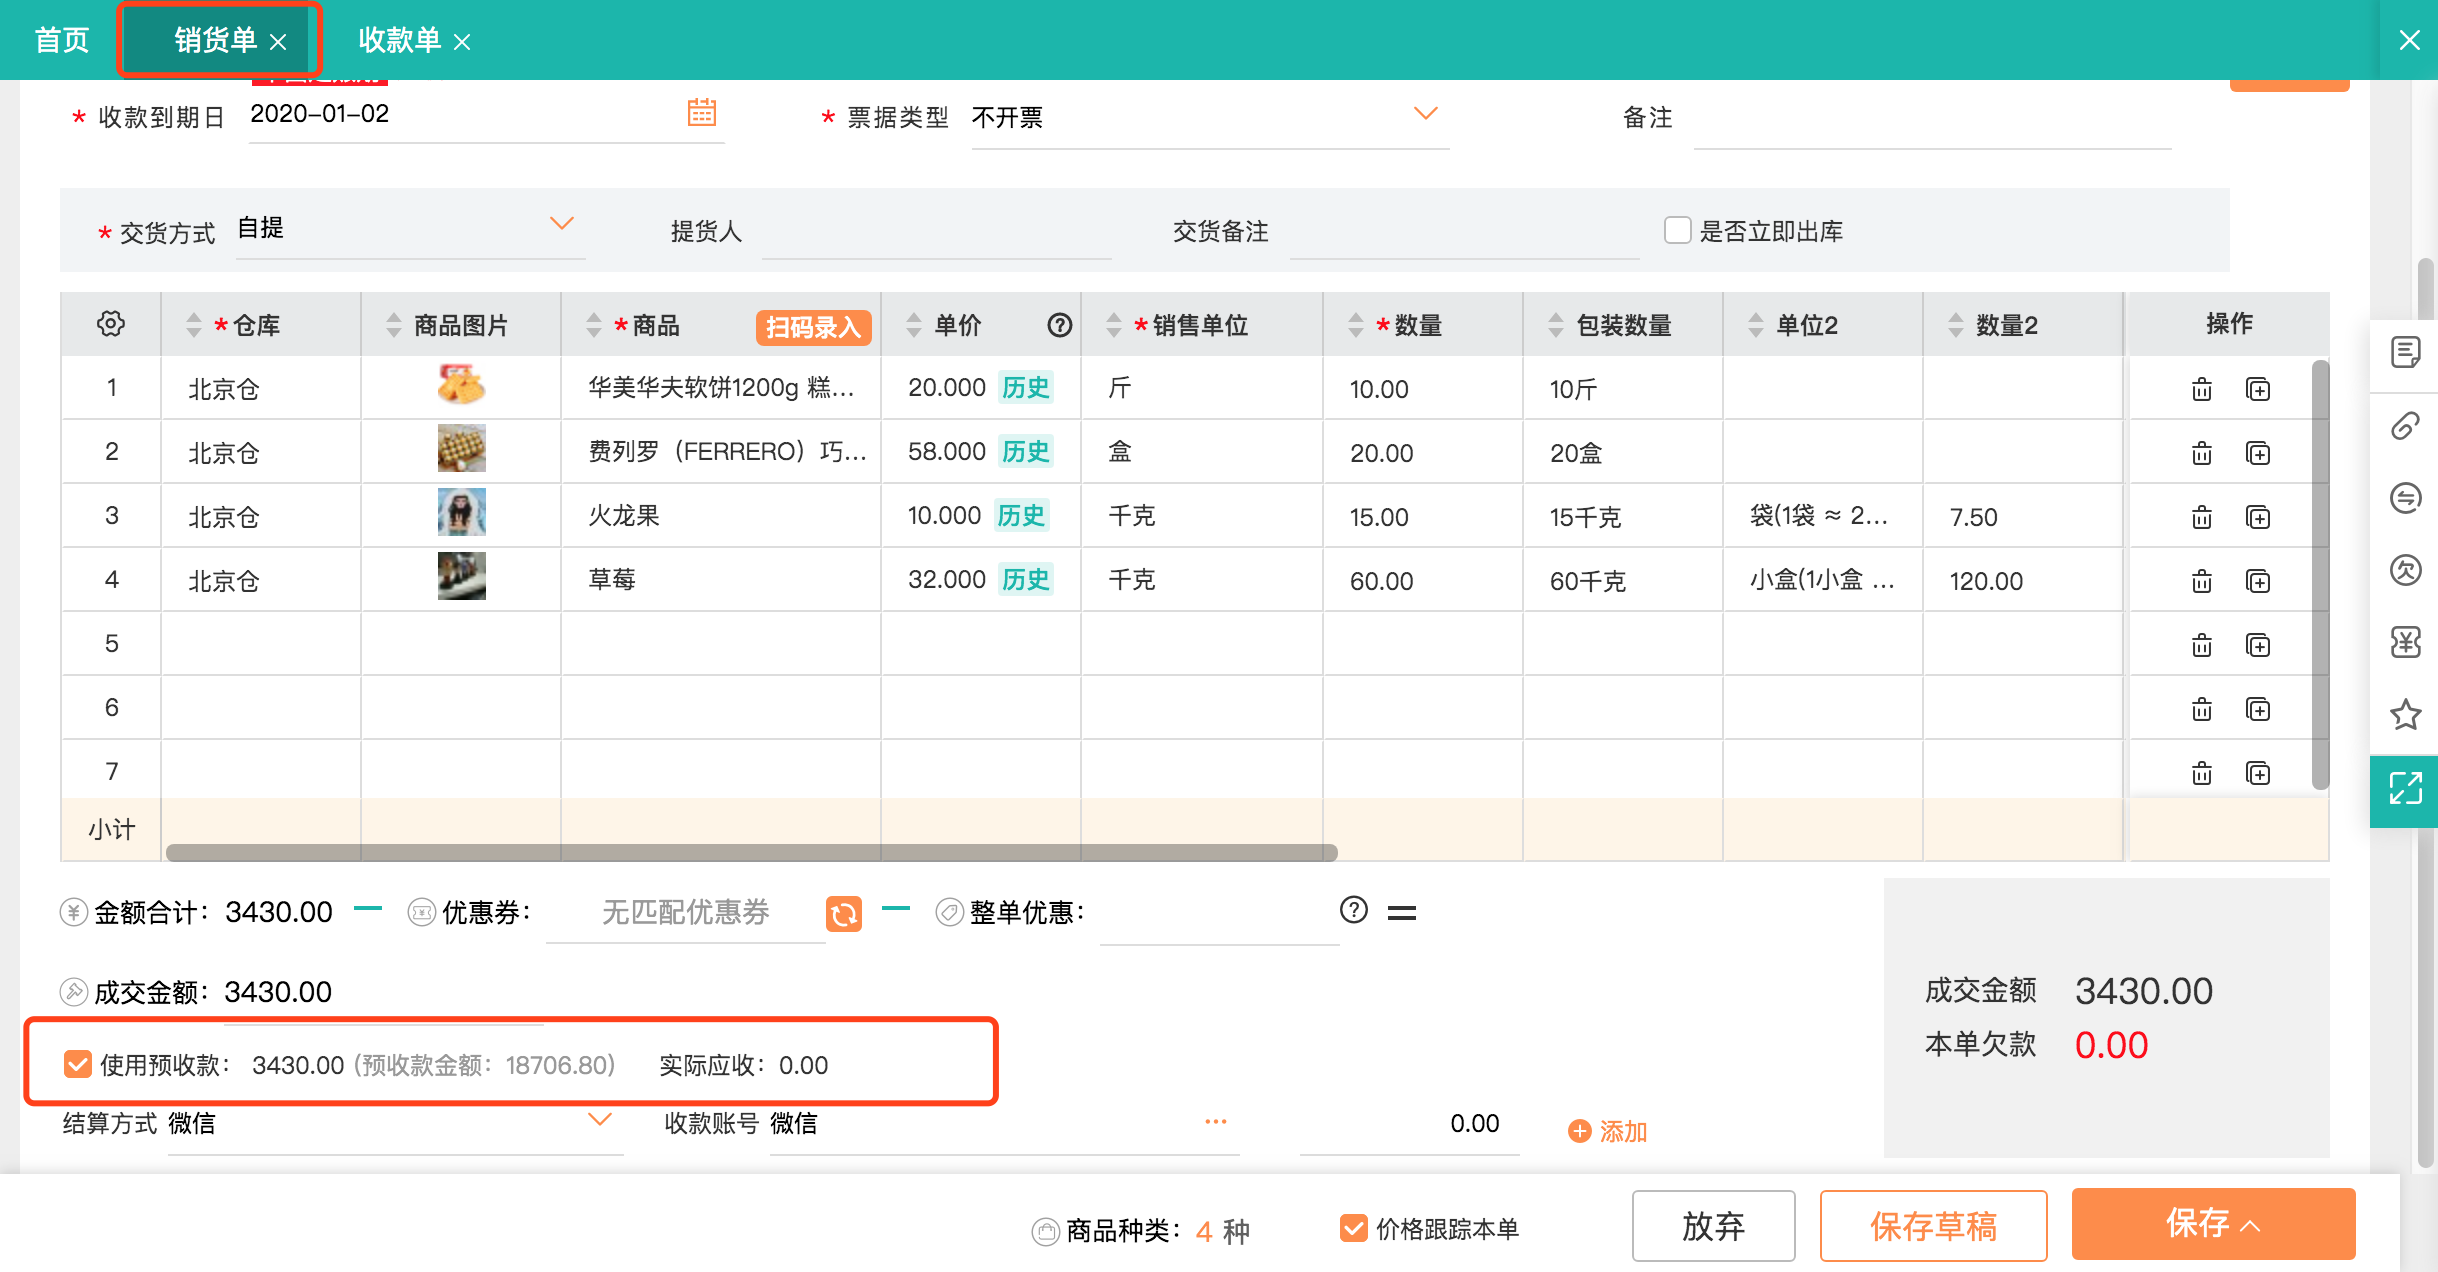Click the copy icon on row 4

[x=2257, y=580]
